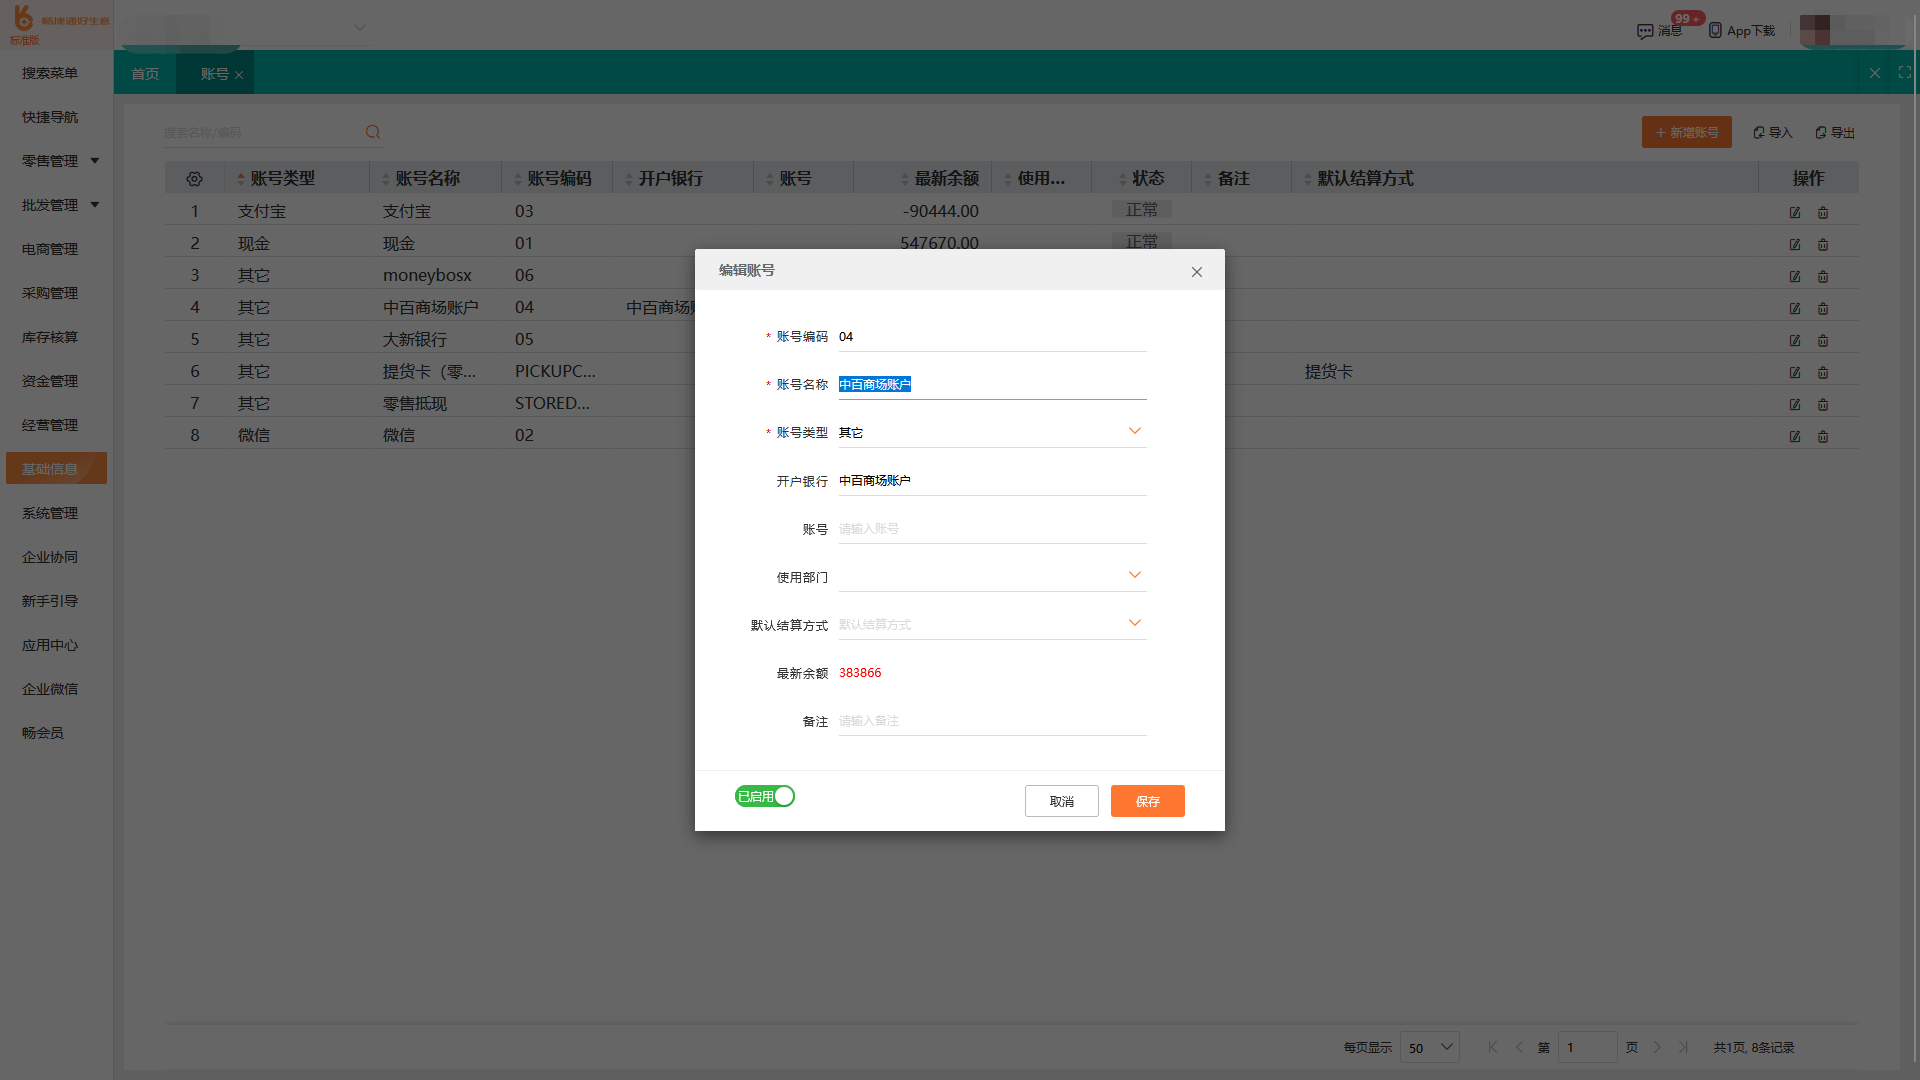Click the 保存 save button
This screenshot has width=1920, height=1080.
click(x=1147, y=800)
